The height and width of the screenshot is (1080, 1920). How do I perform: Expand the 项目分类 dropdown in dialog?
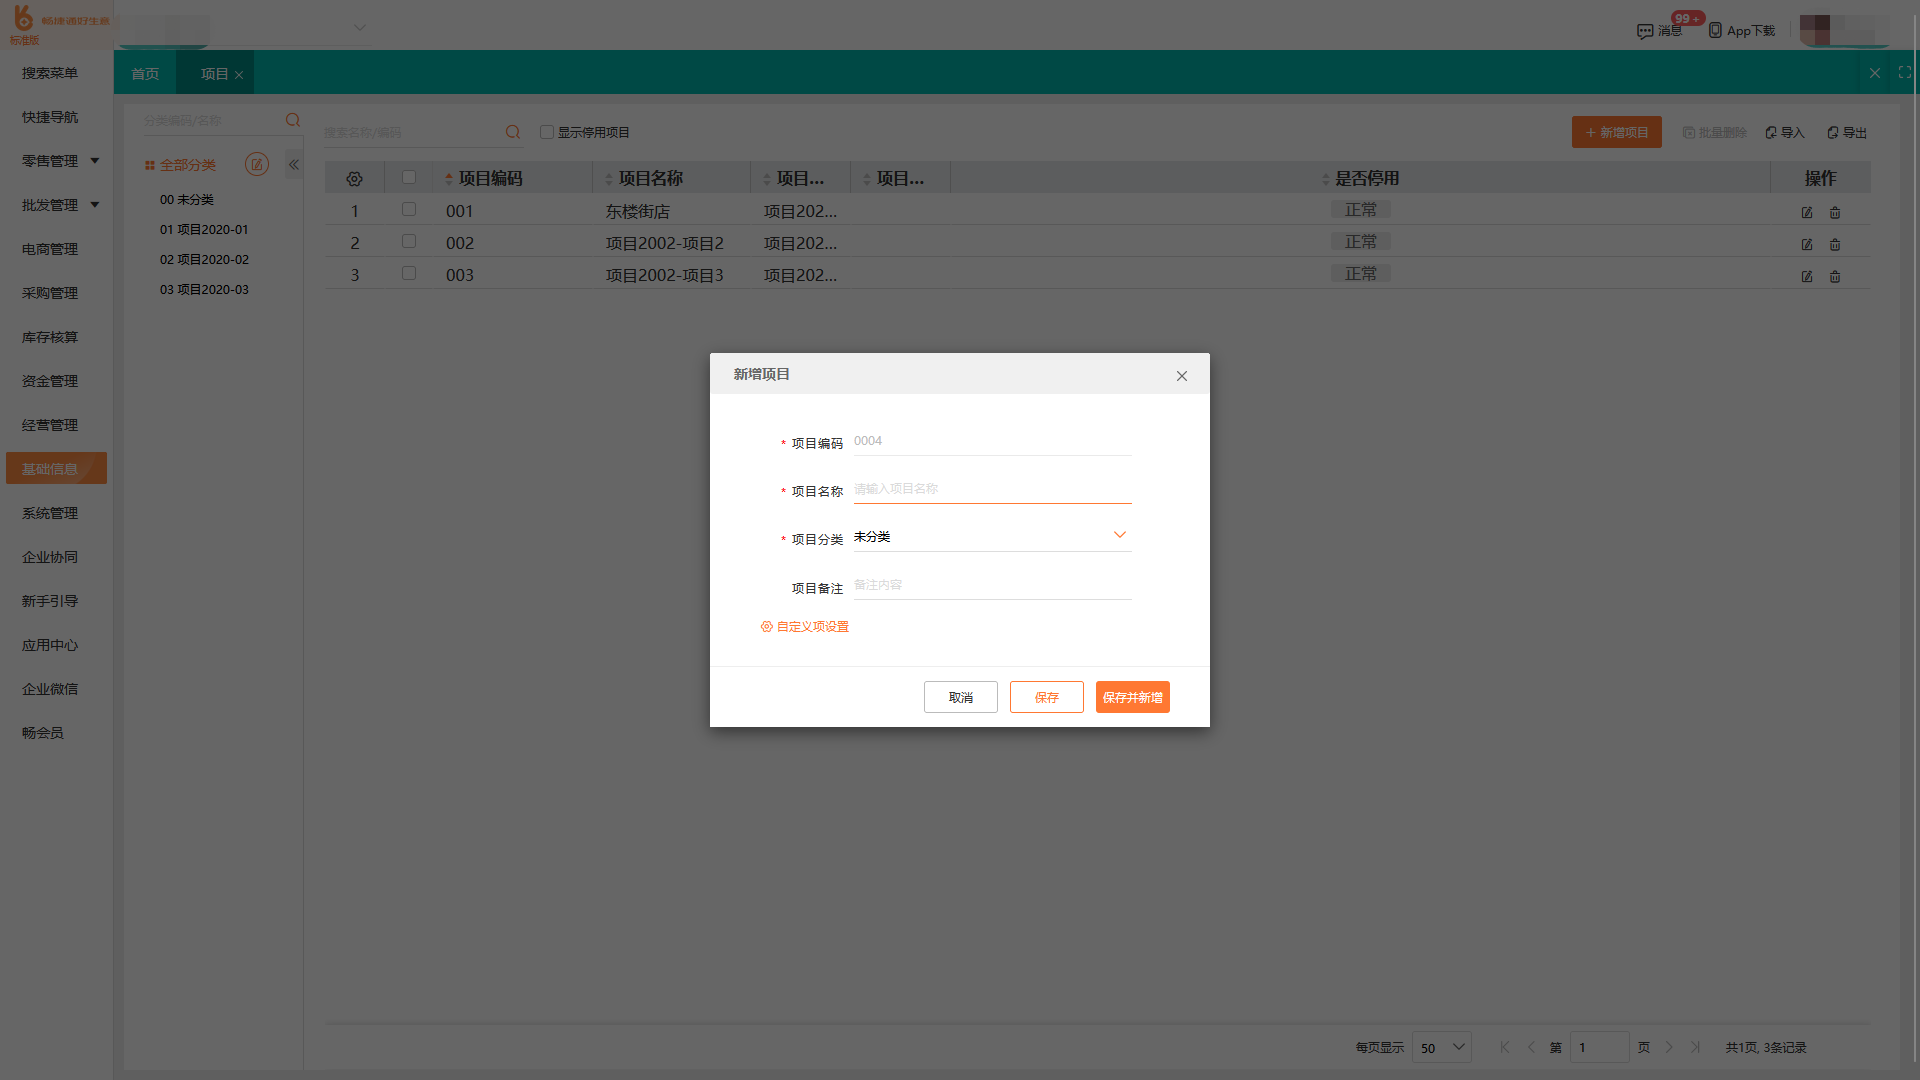pos(1120,535)
